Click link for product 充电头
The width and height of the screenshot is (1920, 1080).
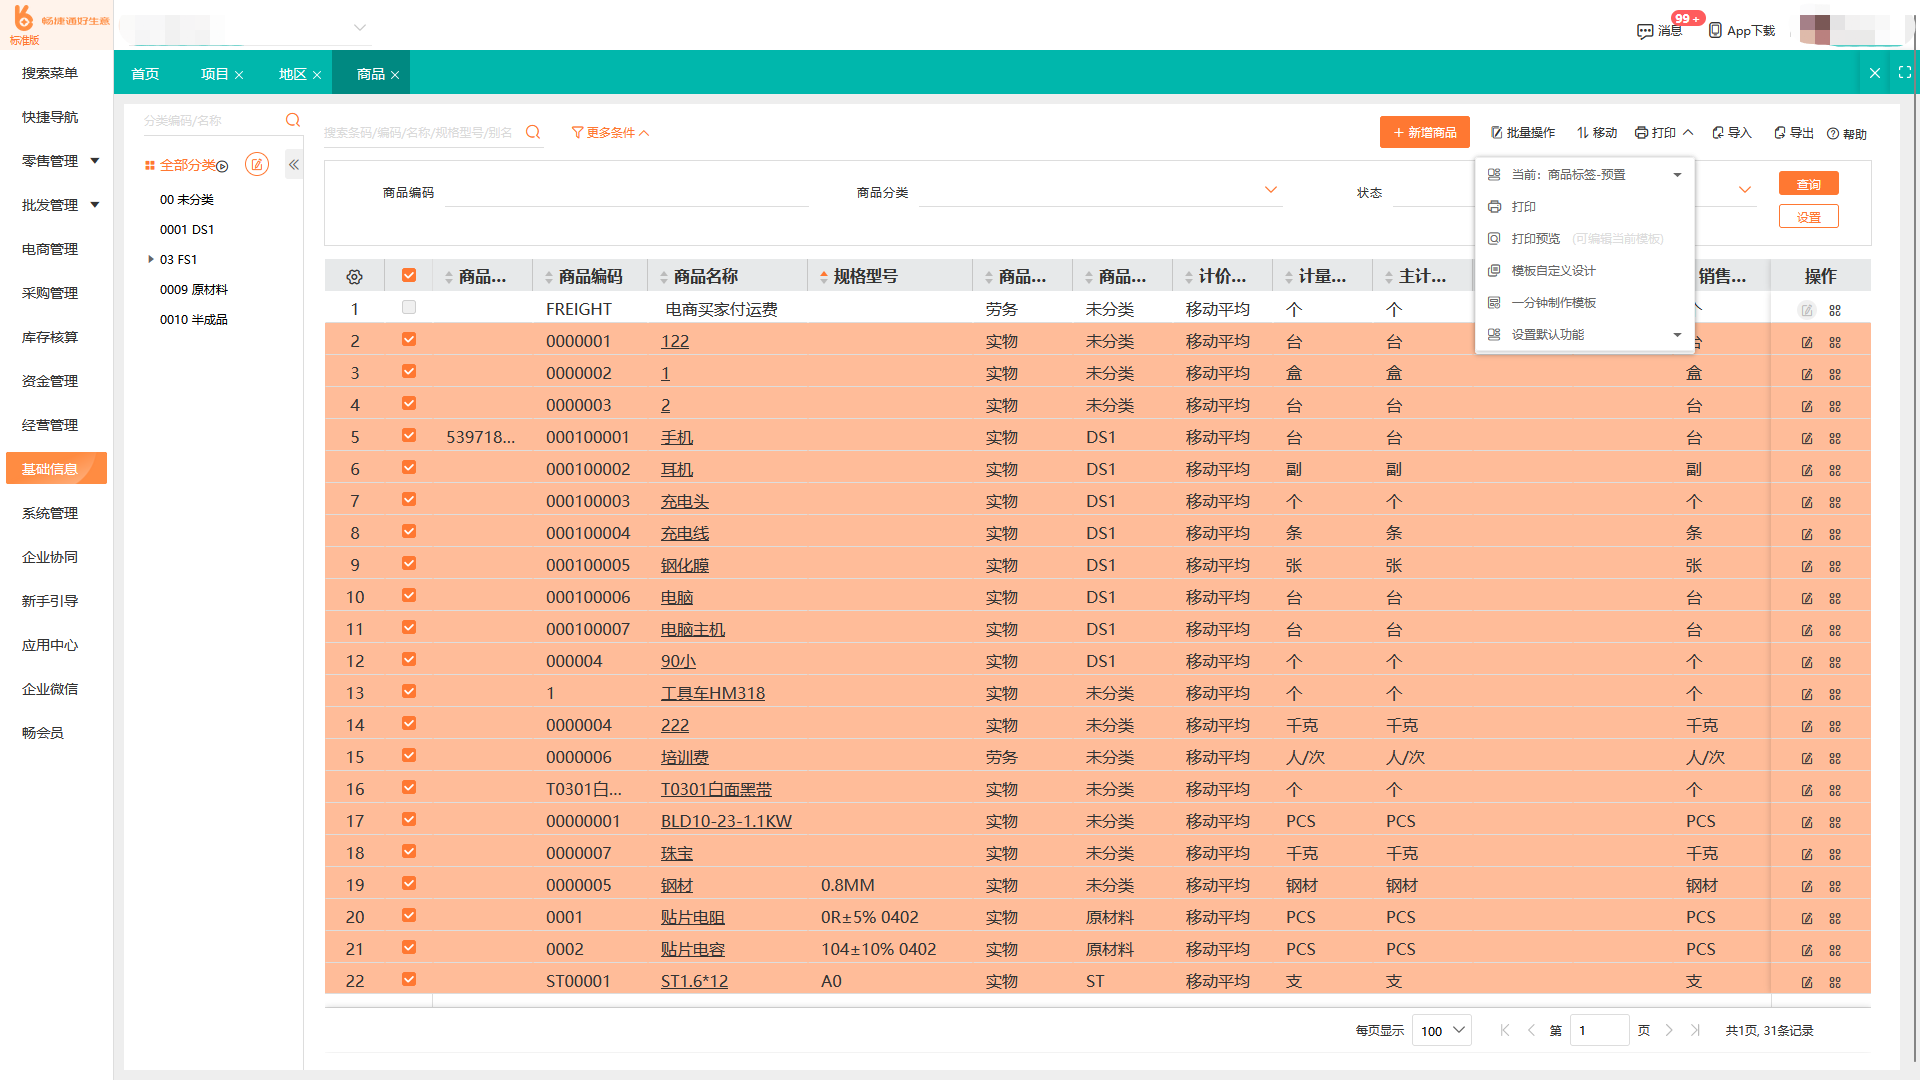(x=683, y=501)
